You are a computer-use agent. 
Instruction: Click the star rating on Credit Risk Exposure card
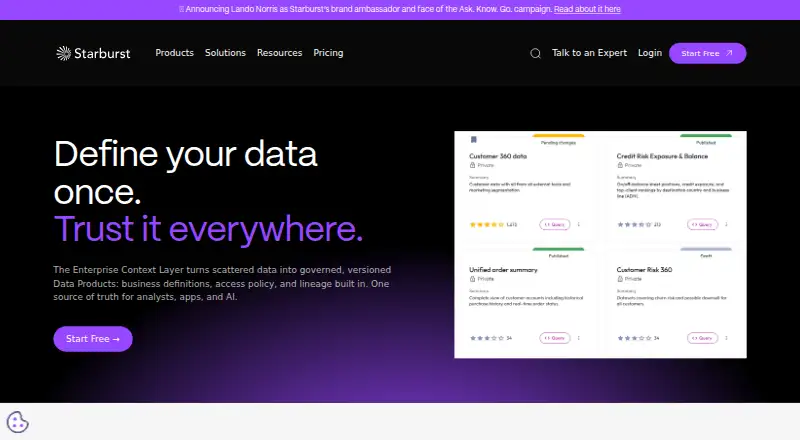634,225
